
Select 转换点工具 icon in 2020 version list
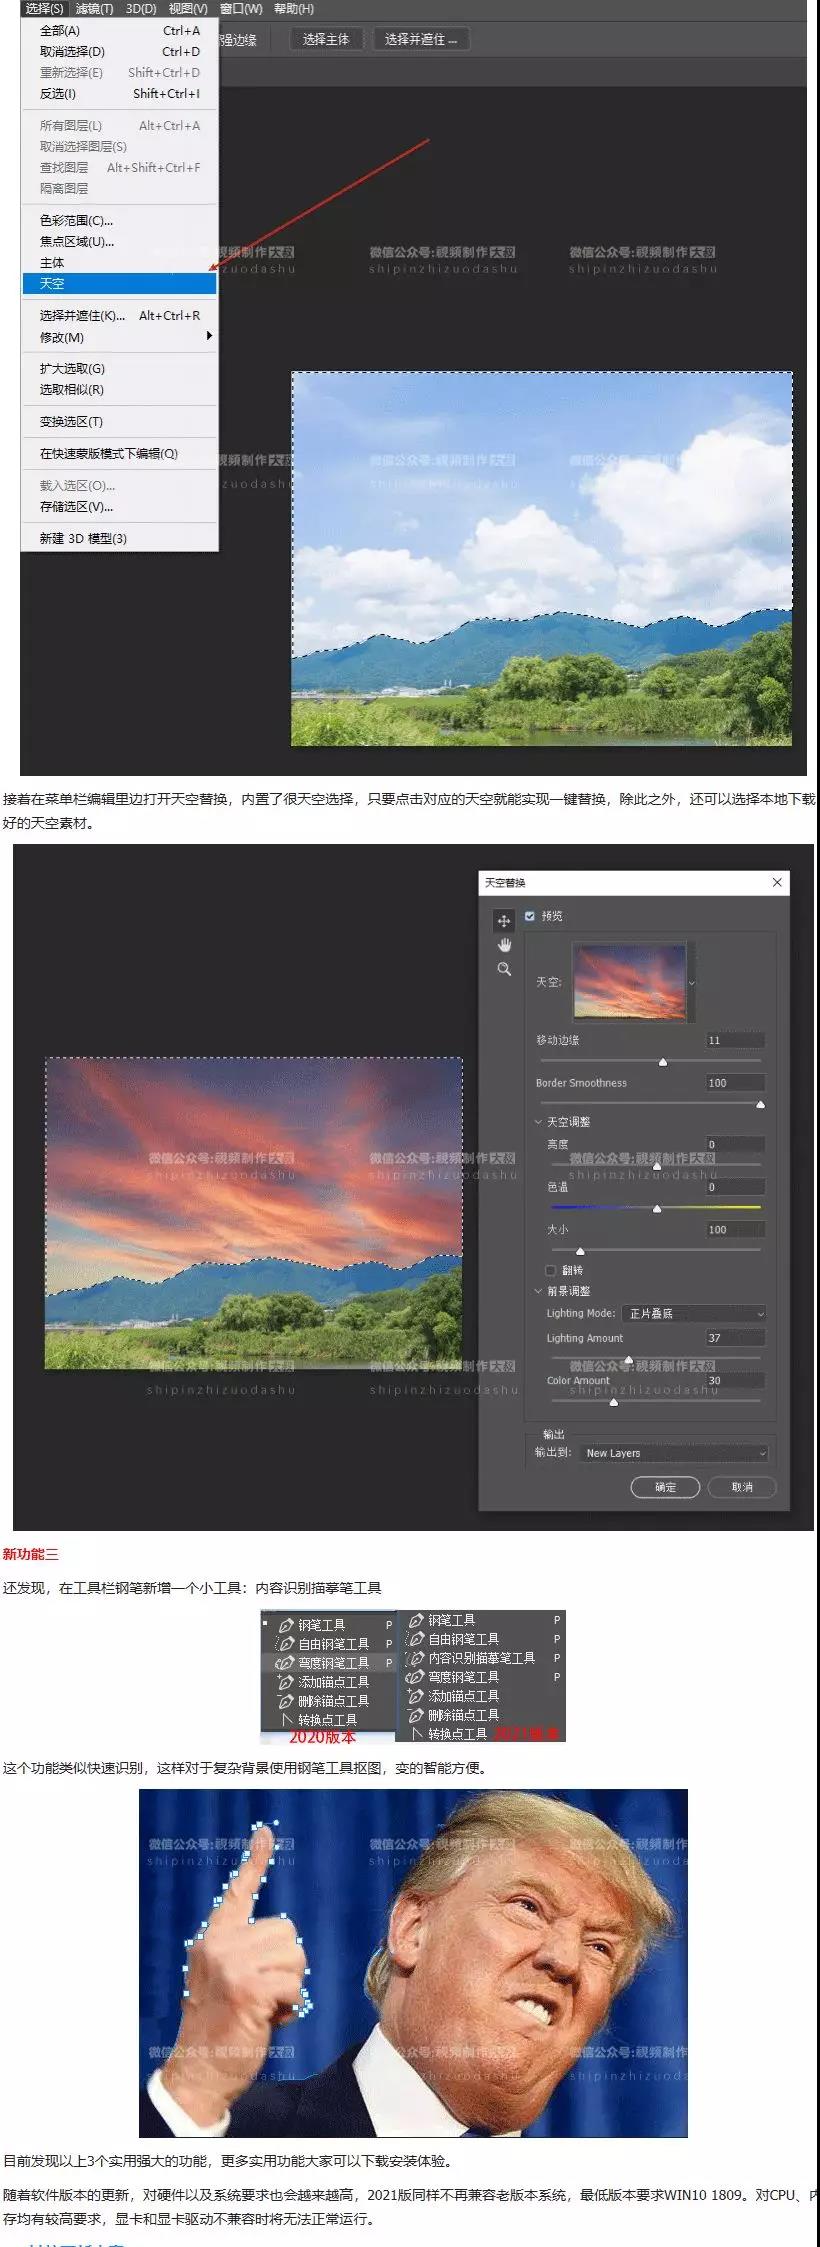[285, 1720]
